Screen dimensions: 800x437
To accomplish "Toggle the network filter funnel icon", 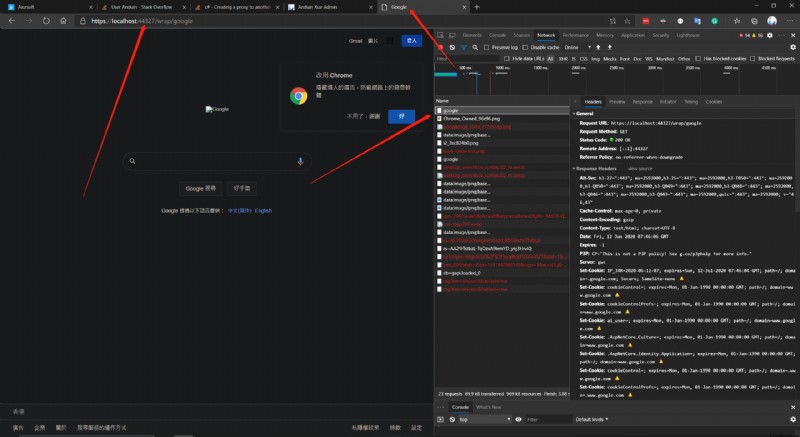I will [x=465, y=47].
